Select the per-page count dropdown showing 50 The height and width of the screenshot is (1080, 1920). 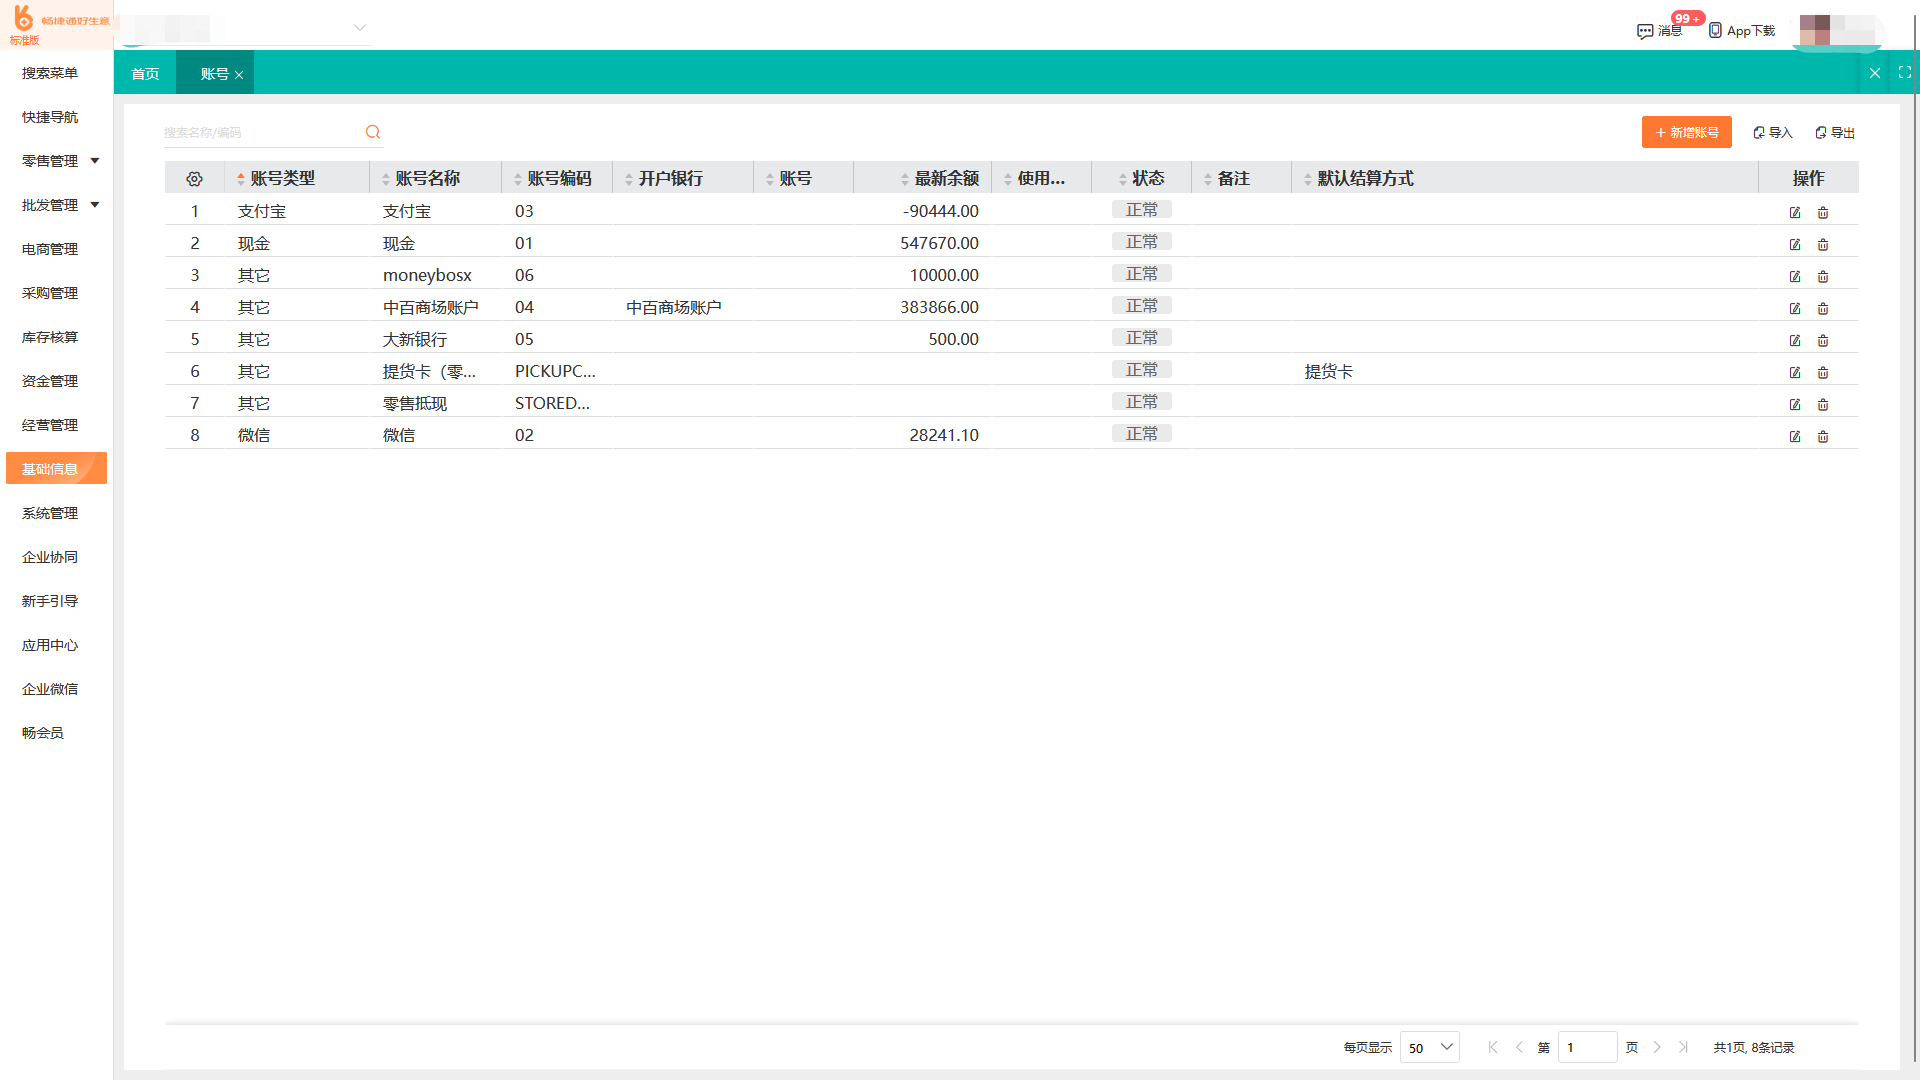[1429, 1047]
